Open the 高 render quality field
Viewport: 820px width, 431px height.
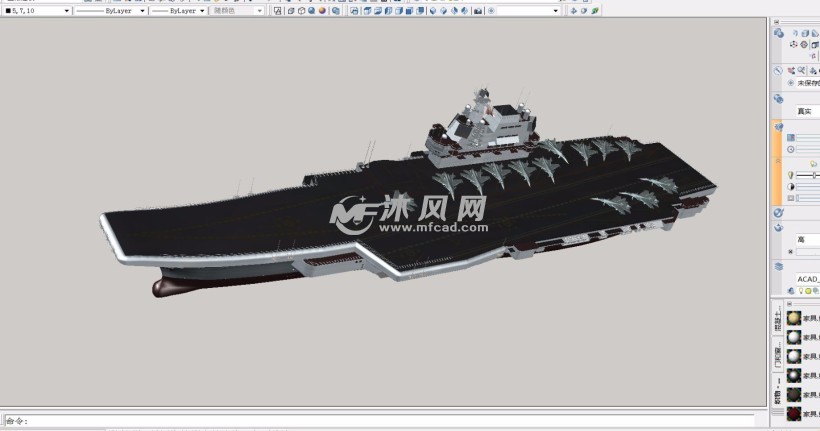pos(805,240)
